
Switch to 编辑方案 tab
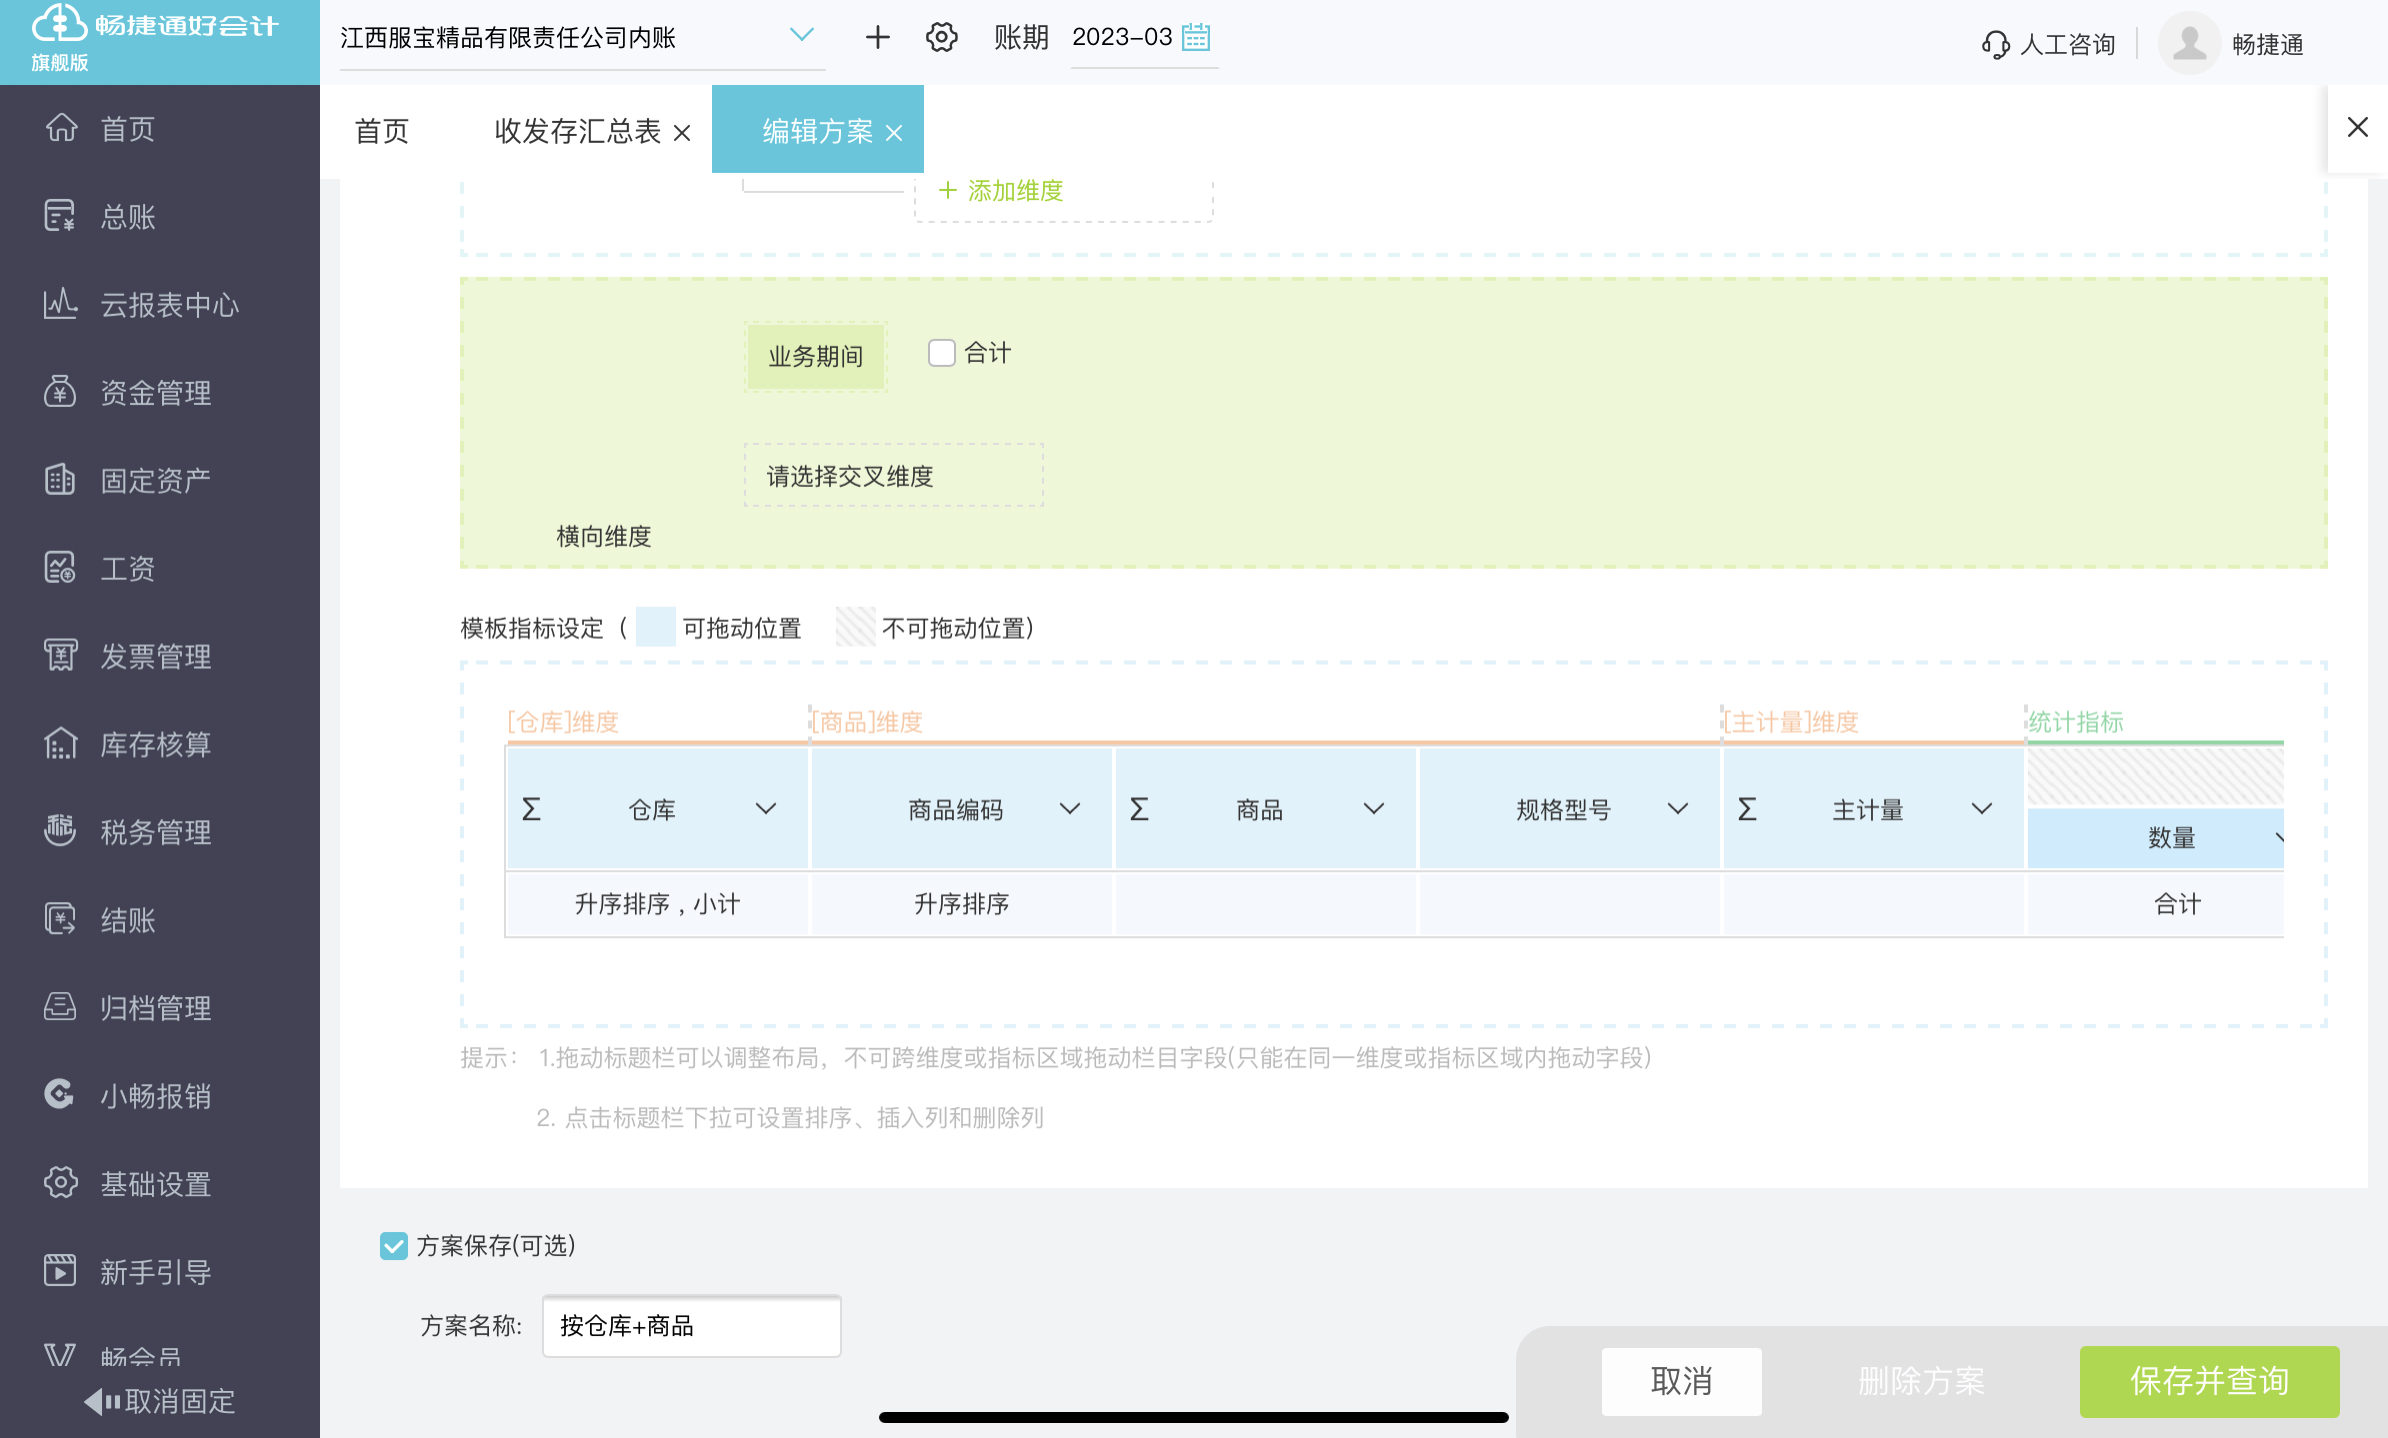tap(814, 128)
